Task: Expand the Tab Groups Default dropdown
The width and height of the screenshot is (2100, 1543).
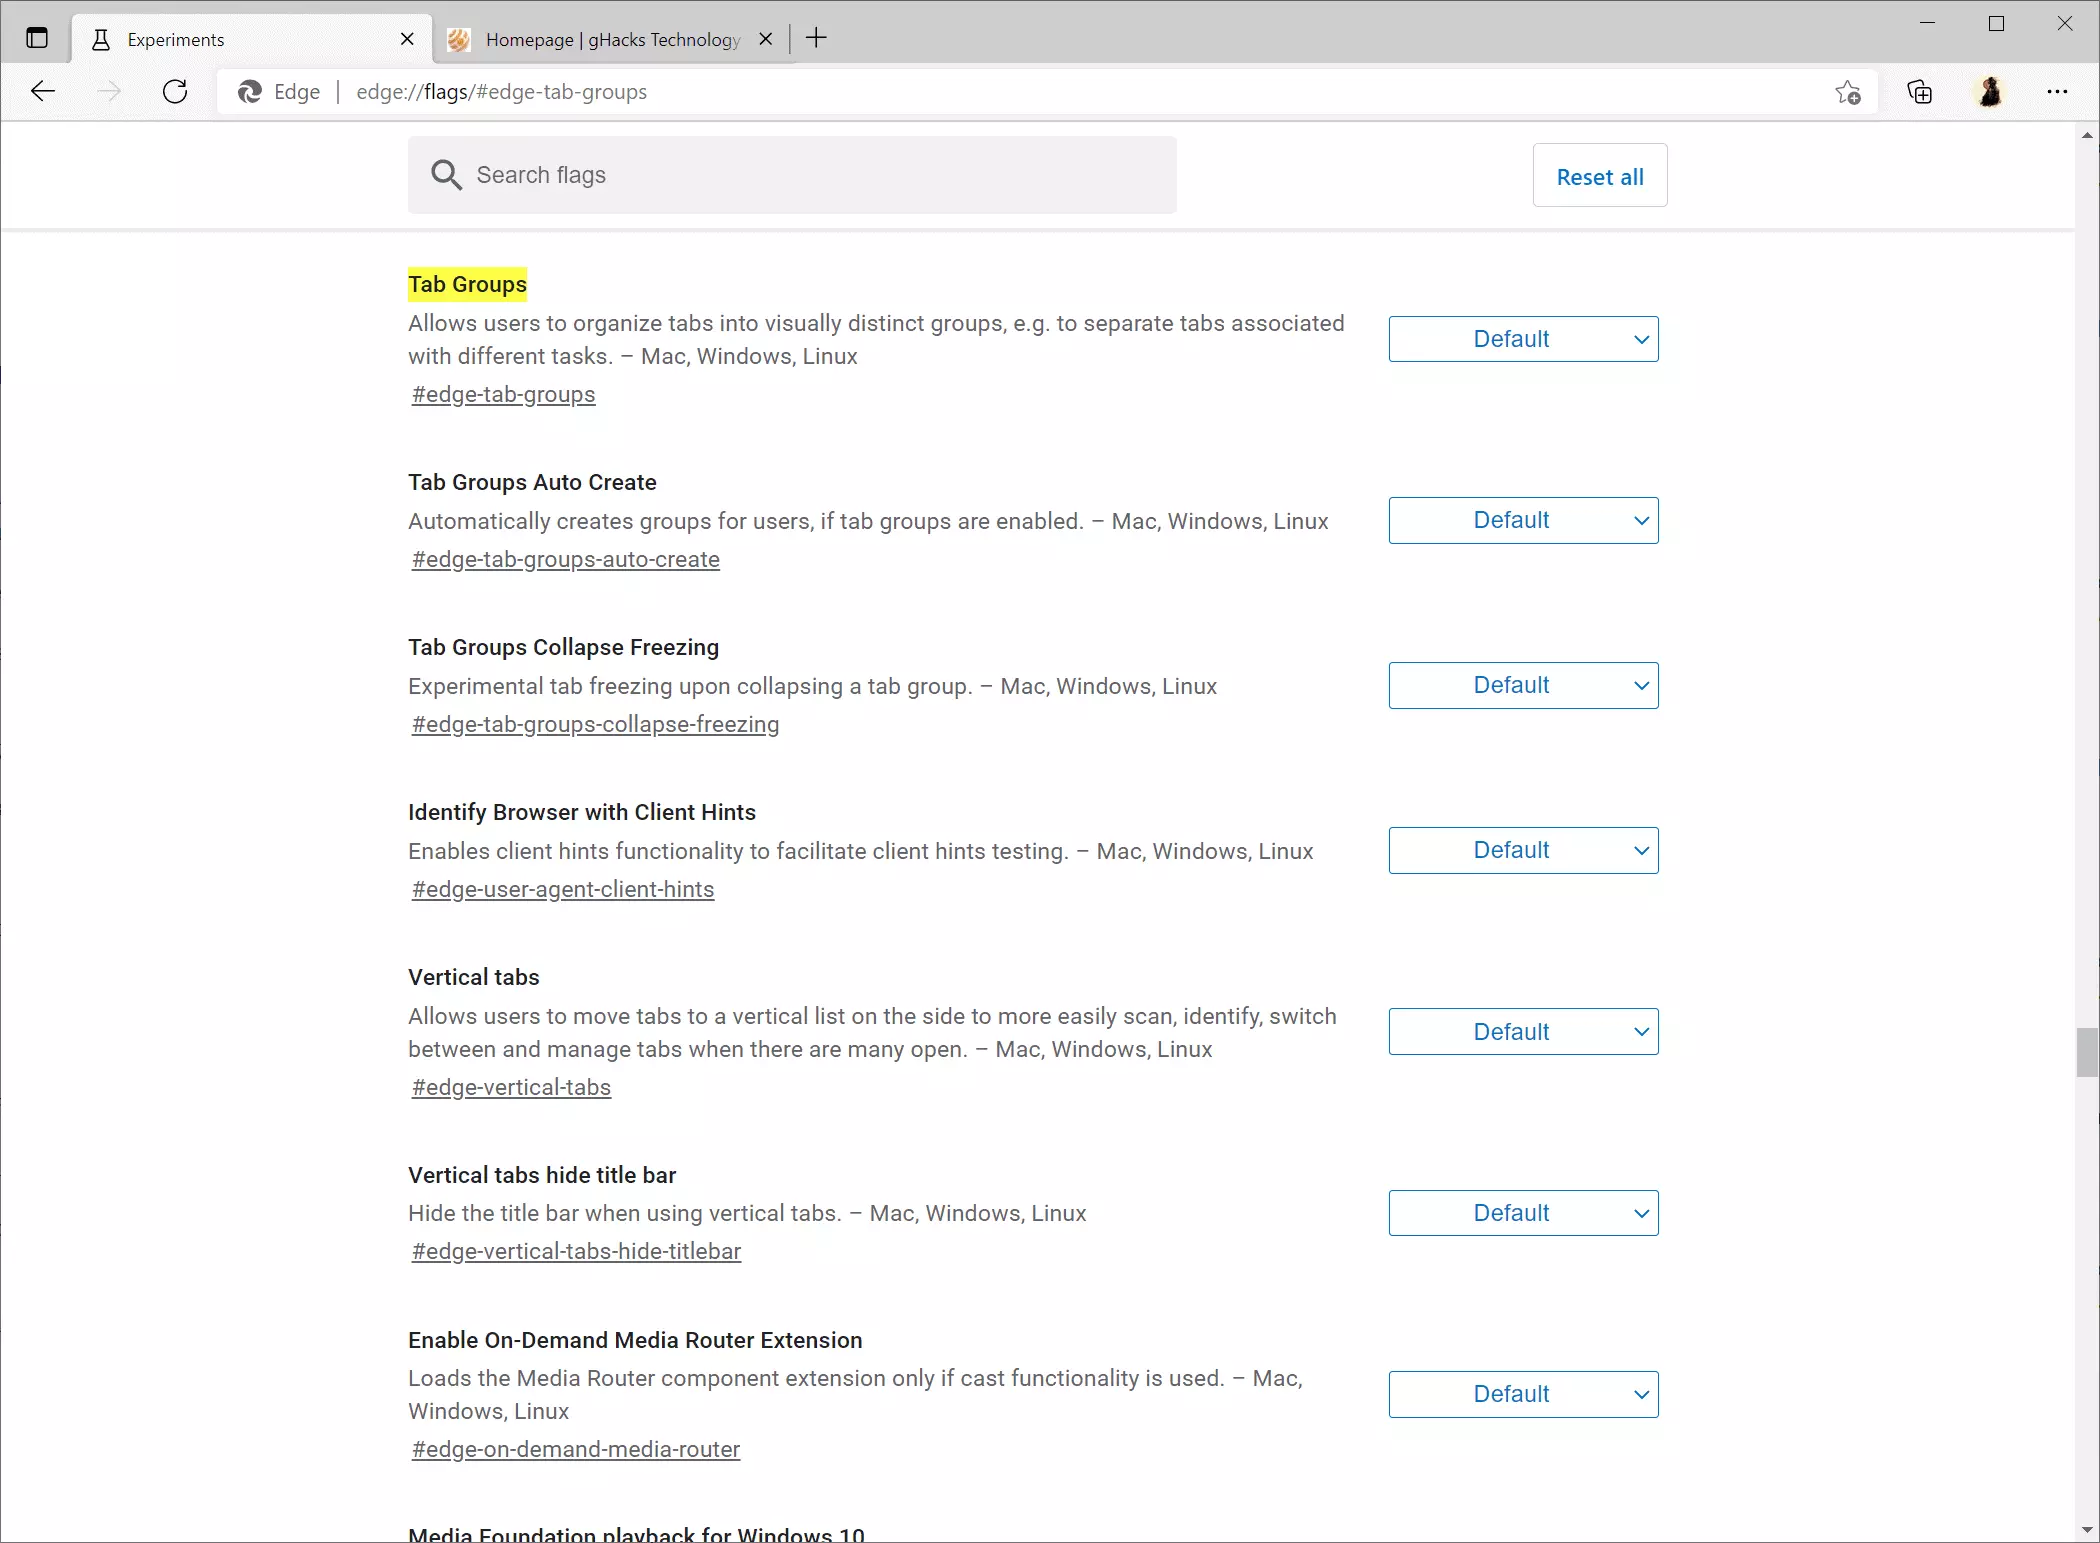Action: [x=1521, y=339]
